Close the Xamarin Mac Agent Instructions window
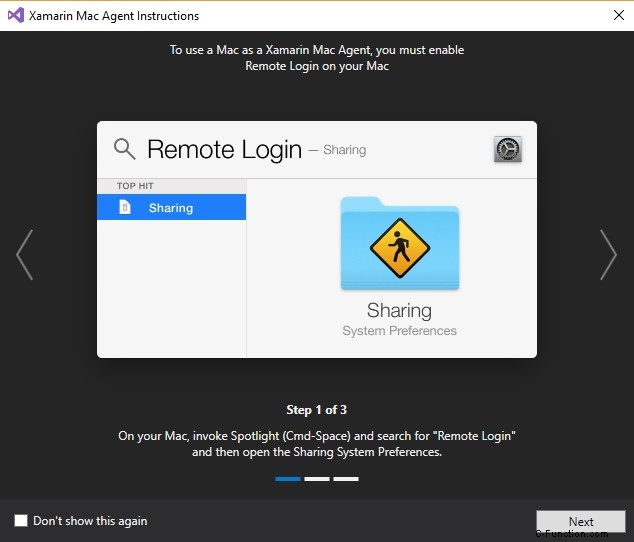The width and height of the screenshot is (634, 542). 618,15
